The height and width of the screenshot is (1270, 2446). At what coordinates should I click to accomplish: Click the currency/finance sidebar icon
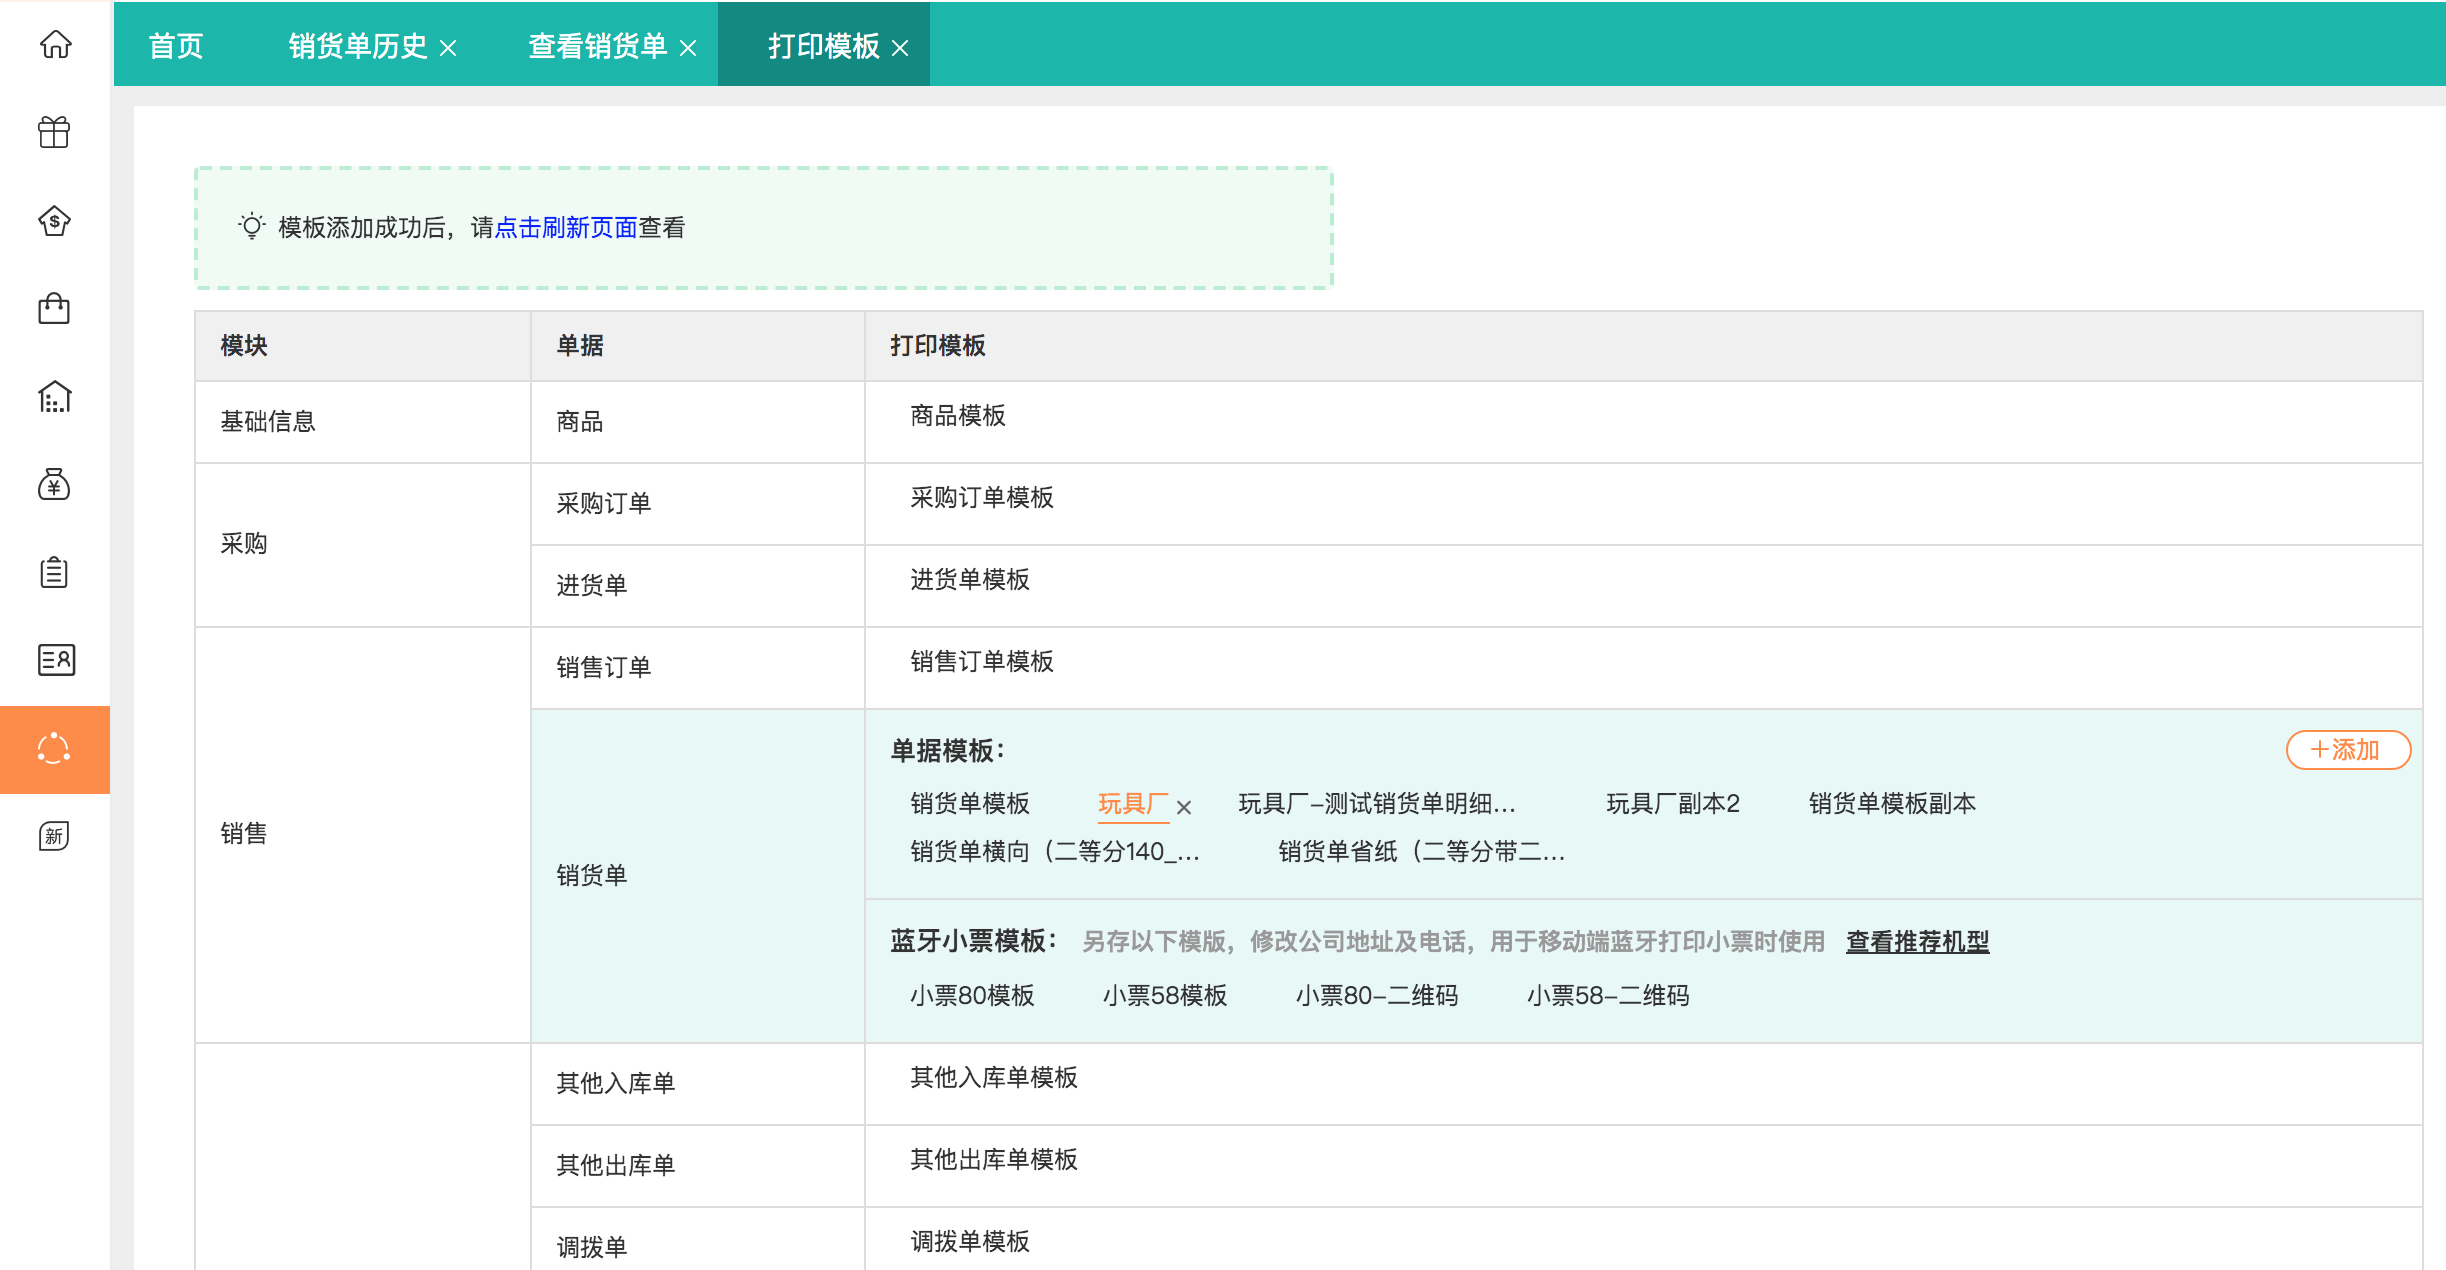[x=55, y=484]
